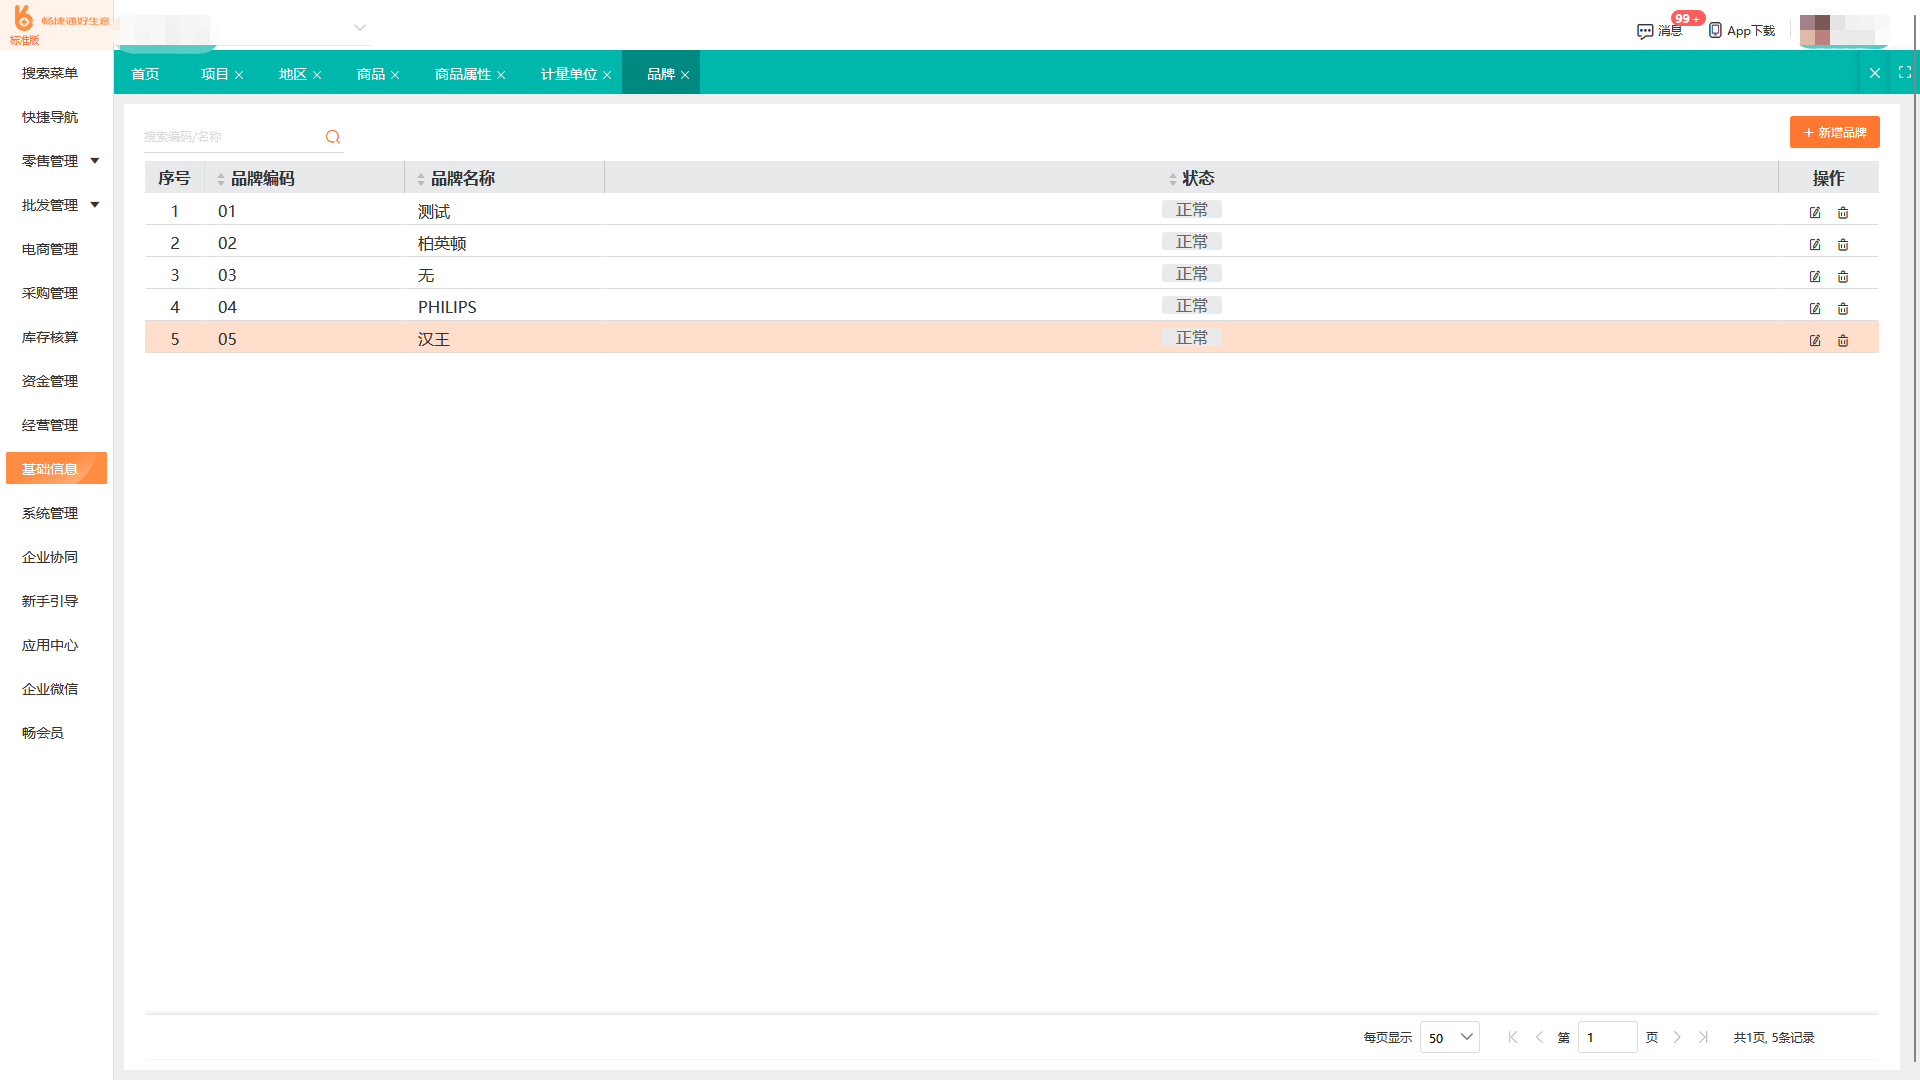Screen dimensions: 1920x1080
Task: Toggle 正常 status for 汉王 brand
Action: point(1193,338)
